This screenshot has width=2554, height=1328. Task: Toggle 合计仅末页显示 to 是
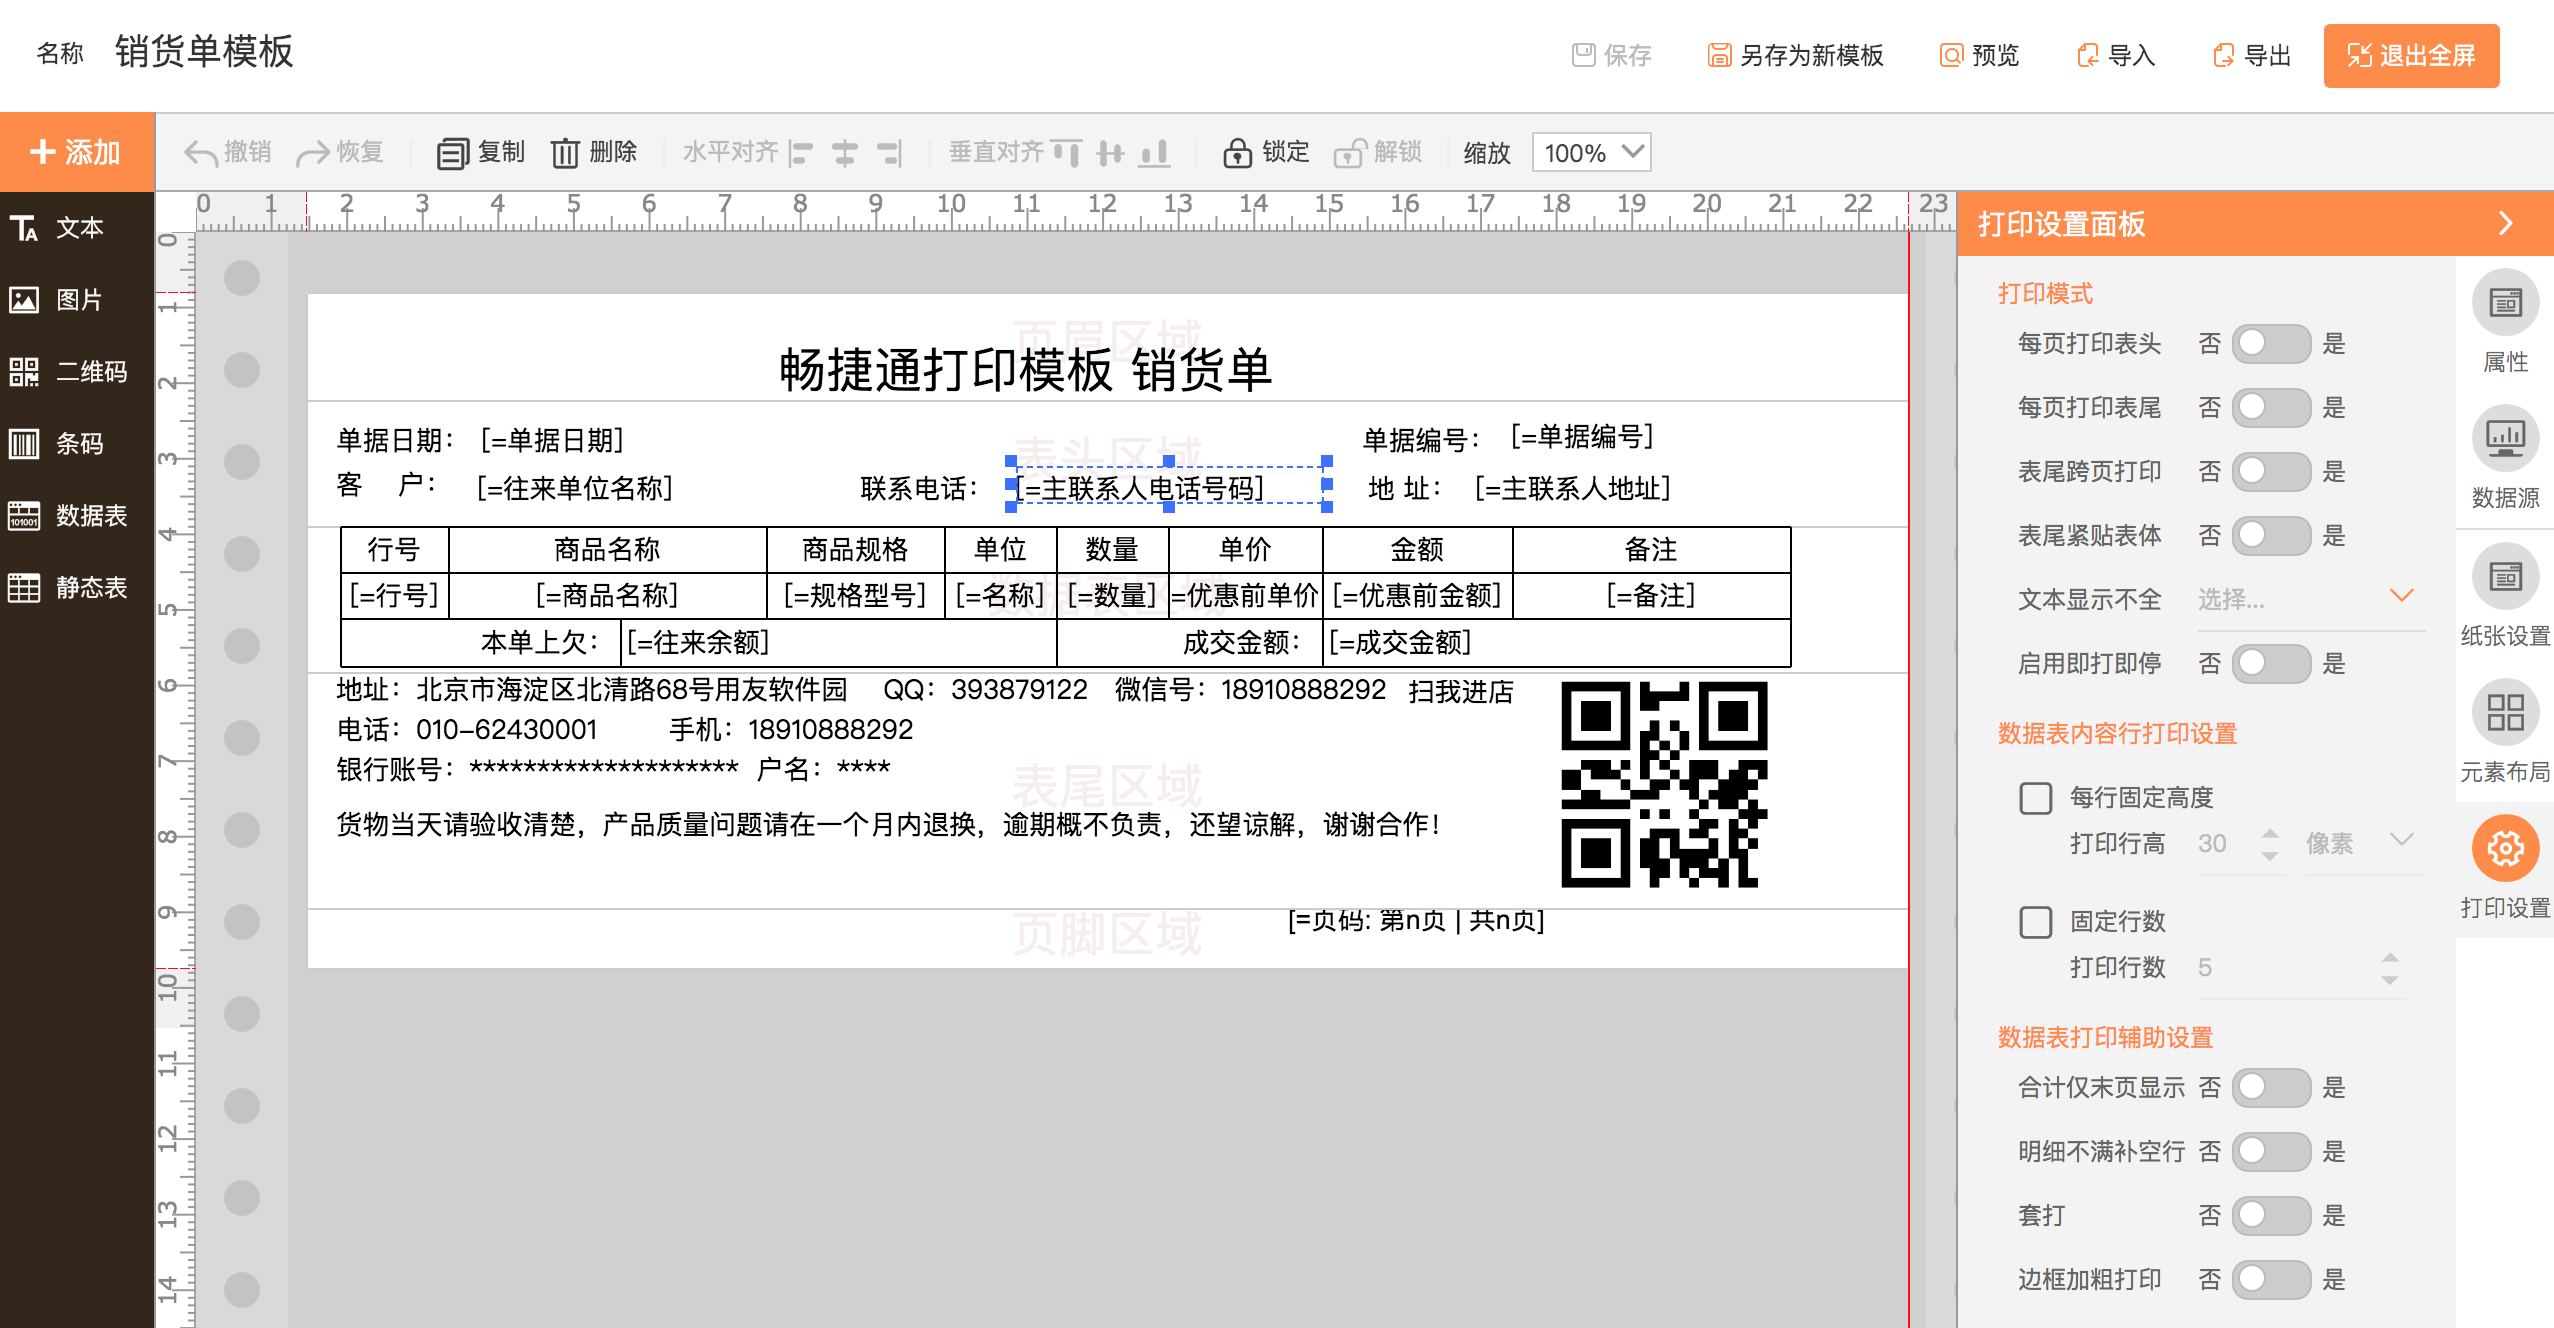[x=2274, y=1086]
